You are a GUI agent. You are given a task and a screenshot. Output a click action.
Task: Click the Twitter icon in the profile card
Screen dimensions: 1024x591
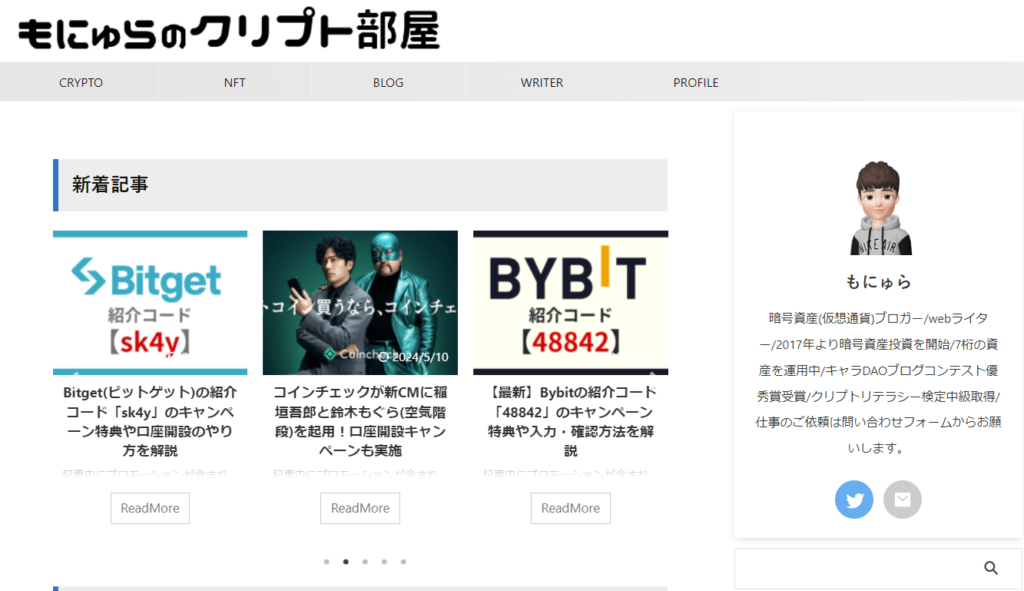coord(854,499)
